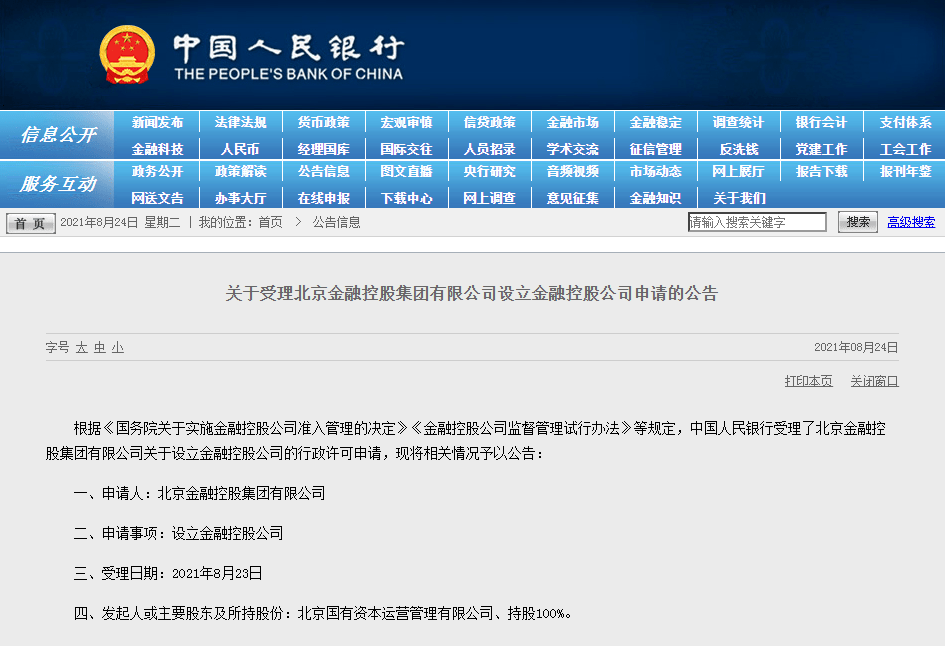Click the 关闭窗口 close window link

tap(874, 381)
